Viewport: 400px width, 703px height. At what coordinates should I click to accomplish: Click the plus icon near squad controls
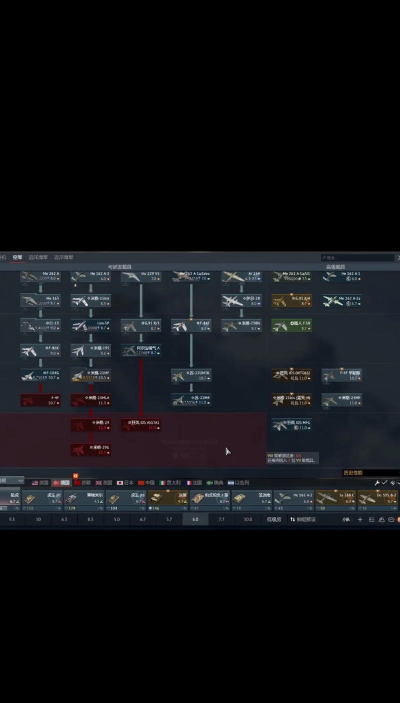point(360,520)
